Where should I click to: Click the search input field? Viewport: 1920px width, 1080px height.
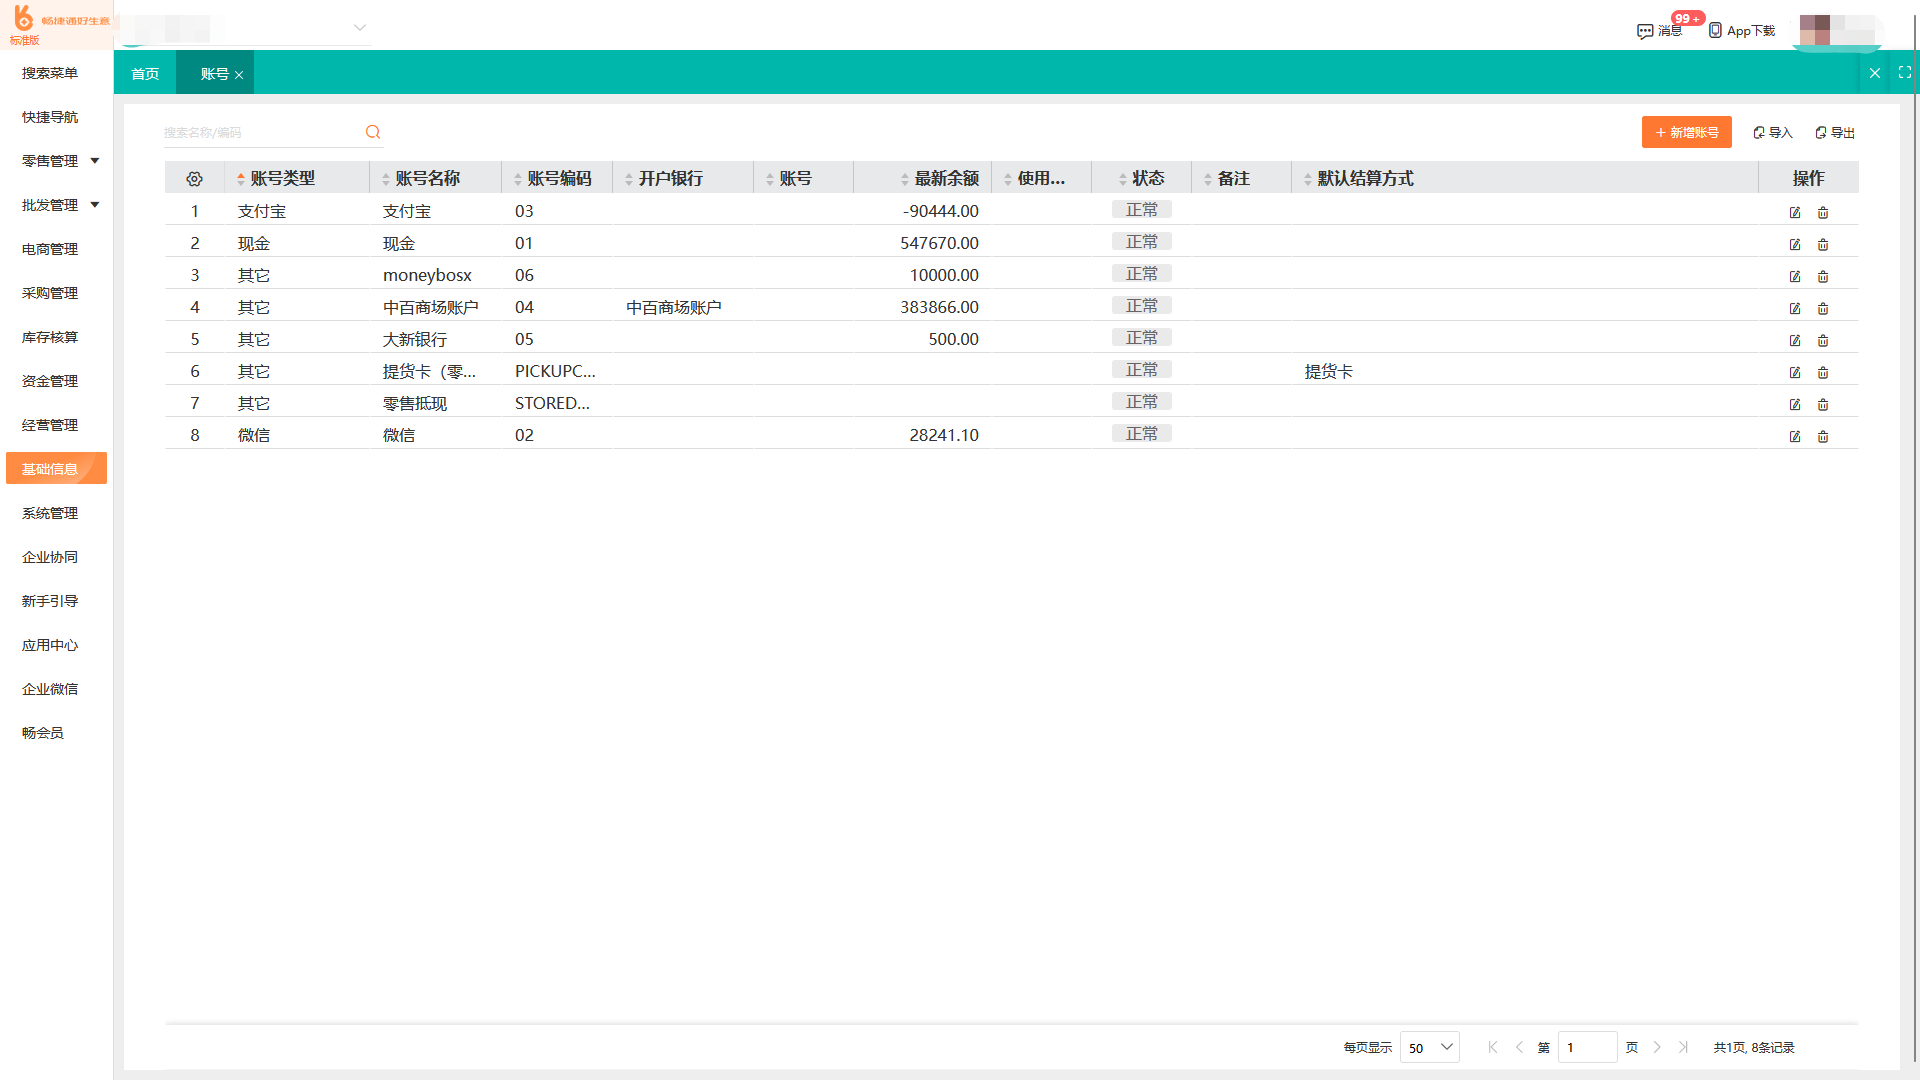258,131
